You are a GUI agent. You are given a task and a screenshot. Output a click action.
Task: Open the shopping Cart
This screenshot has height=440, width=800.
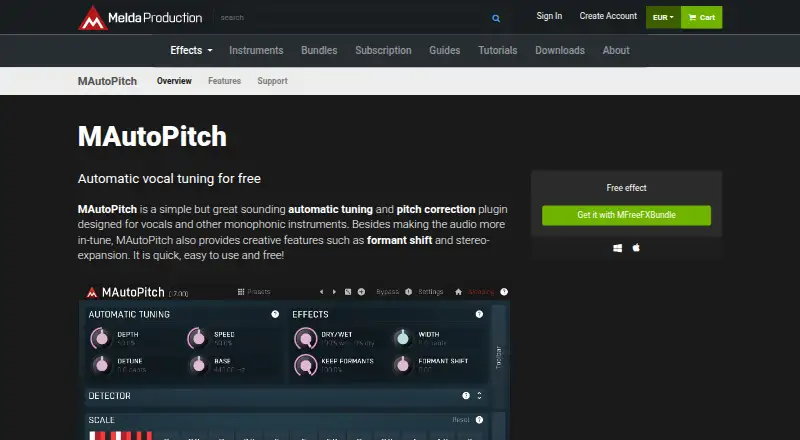pos(702,17)
